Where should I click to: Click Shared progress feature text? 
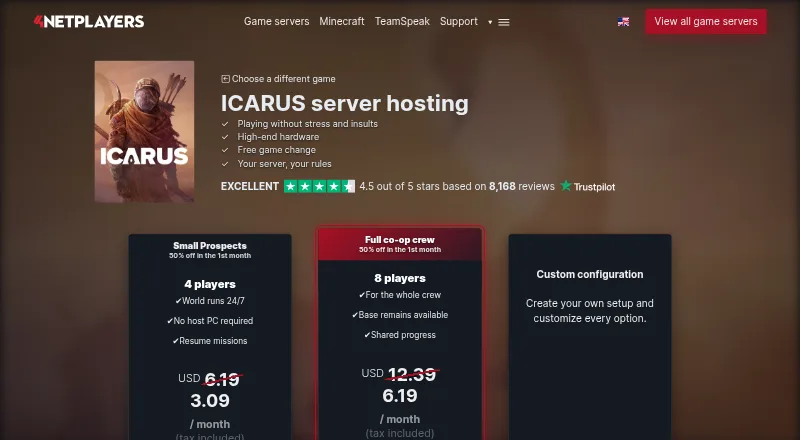pyautogui.click(x=399, y=334)
